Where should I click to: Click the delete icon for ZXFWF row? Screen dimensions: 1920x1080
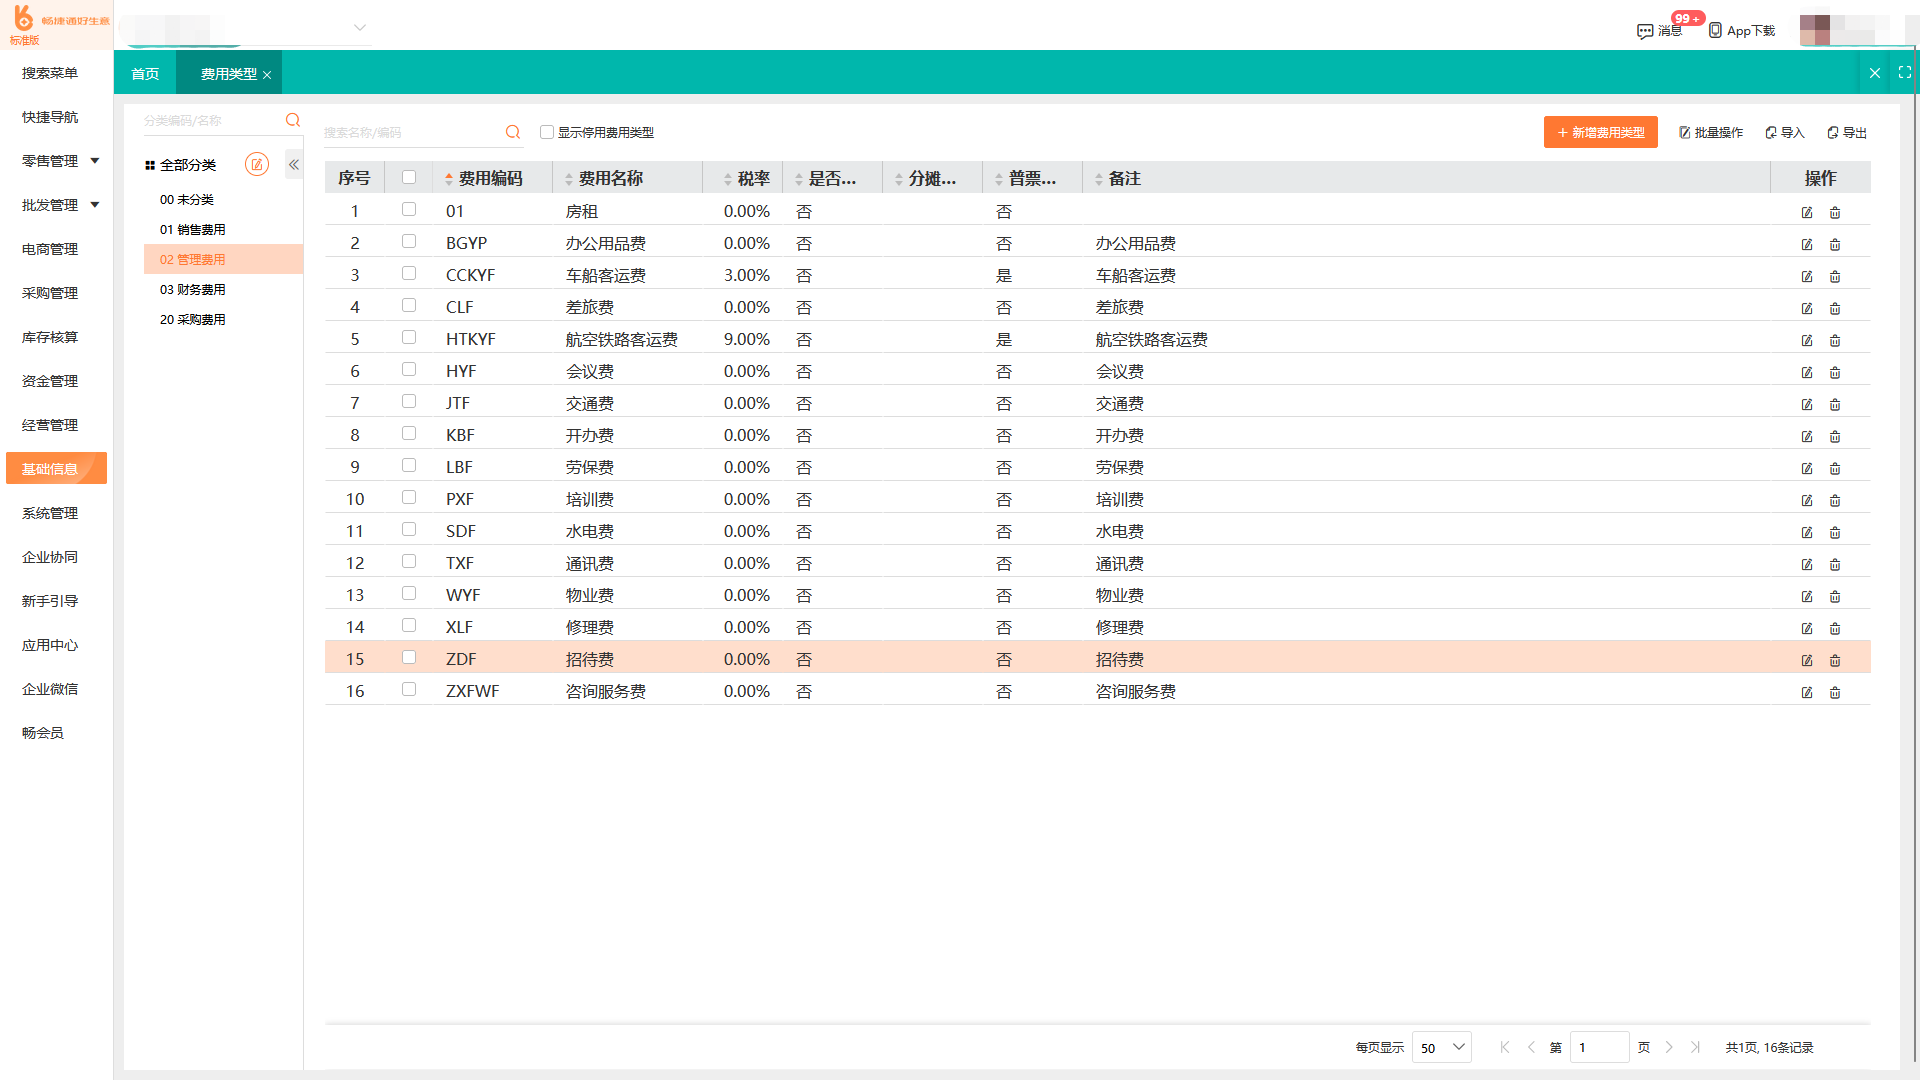coord(1836,691)
